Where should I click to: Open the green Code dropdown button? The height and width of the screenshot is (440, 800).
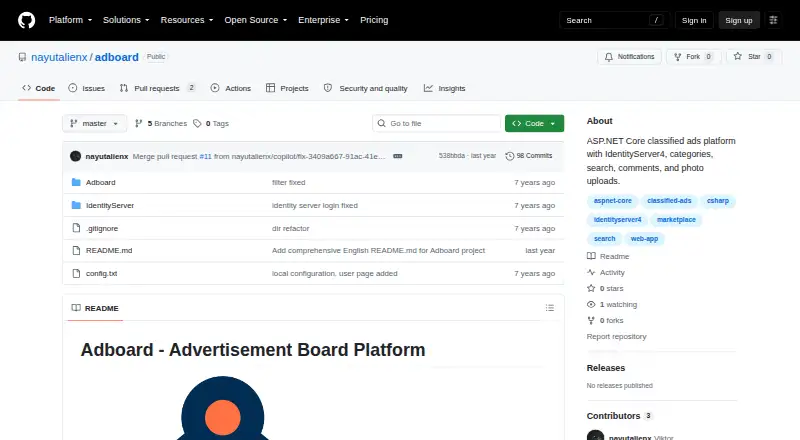534,124
